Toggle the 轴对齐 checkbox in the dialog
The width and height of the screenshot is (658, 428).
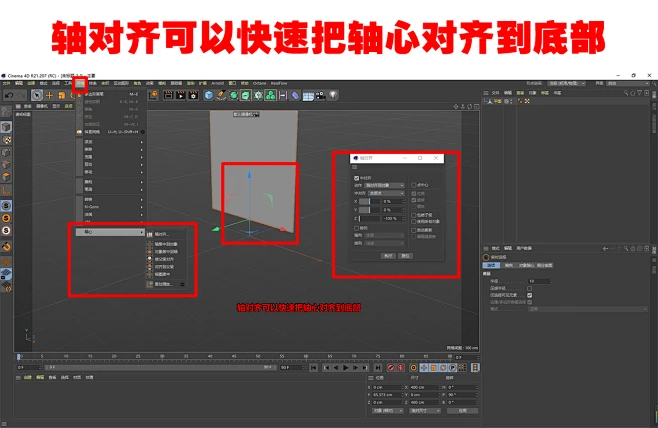[x=357, y=177]
